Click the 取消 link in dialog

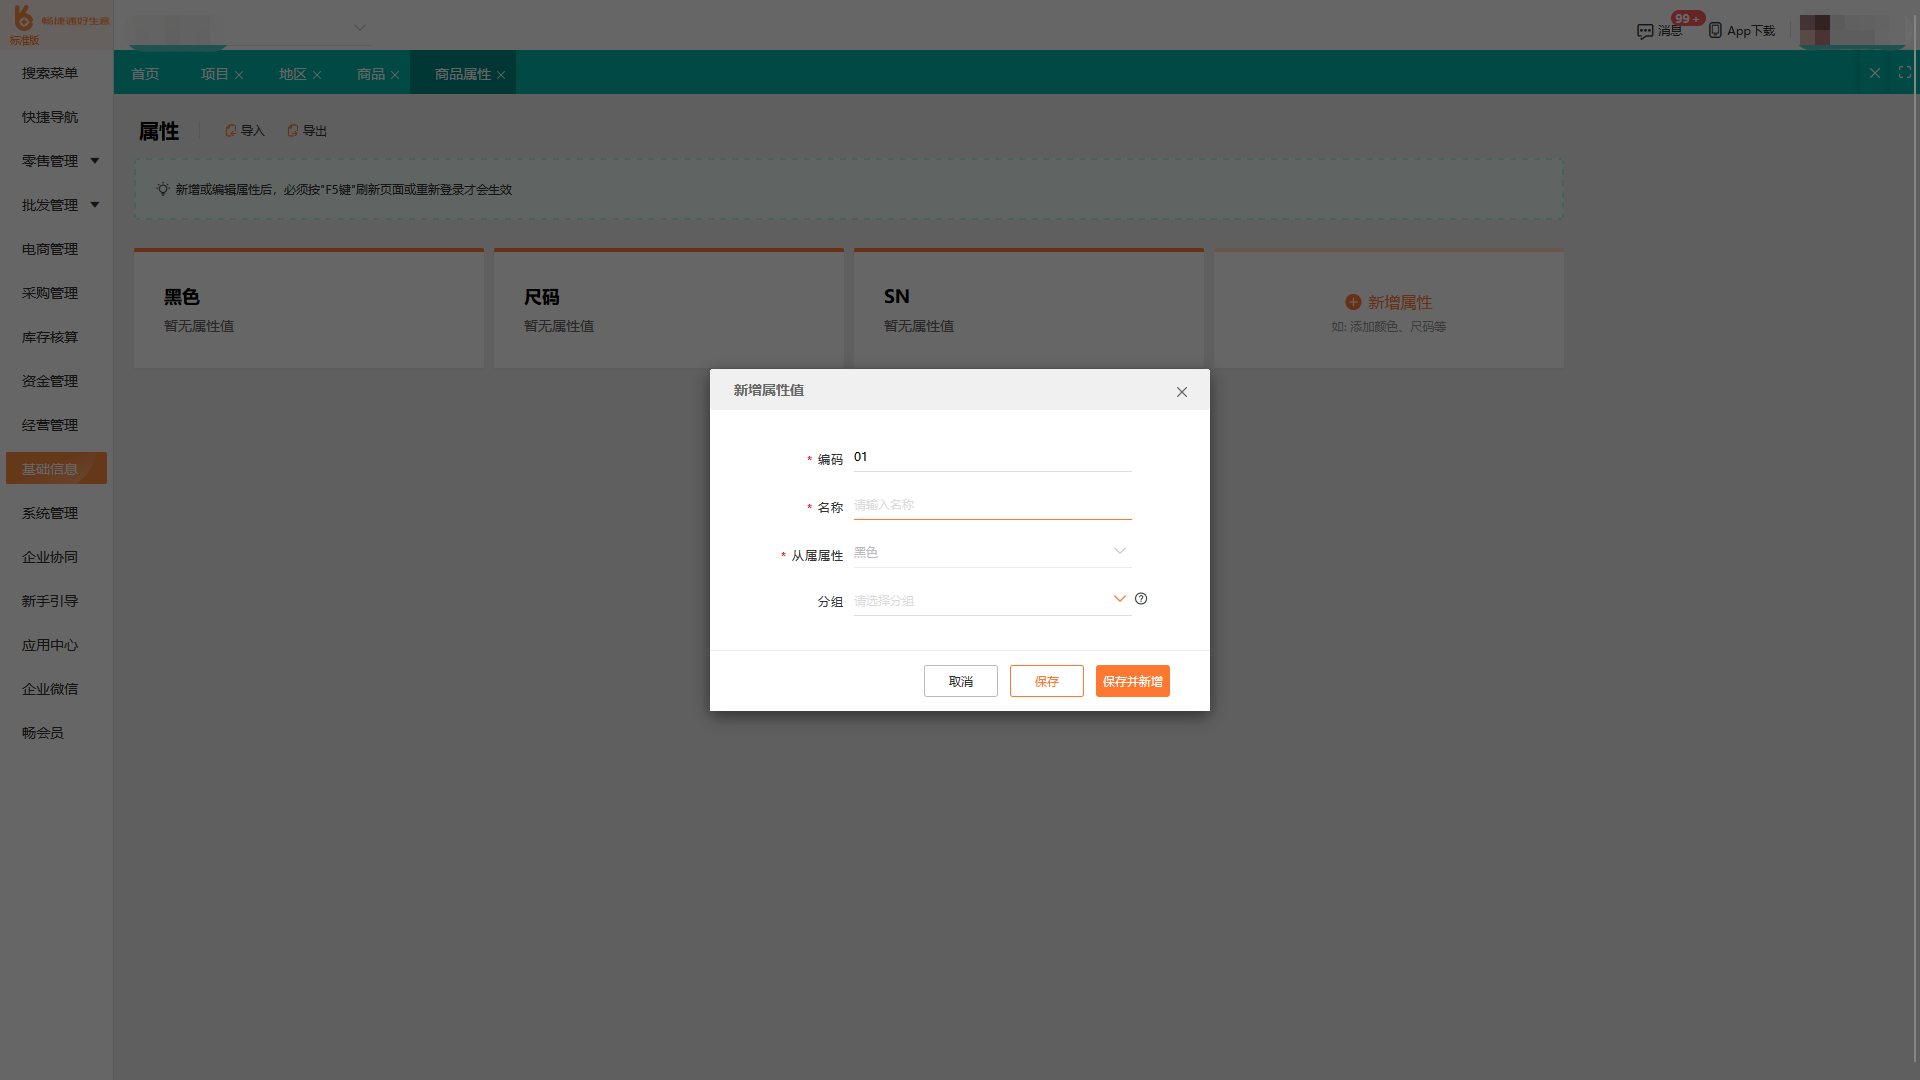click(x=960, y=682)
